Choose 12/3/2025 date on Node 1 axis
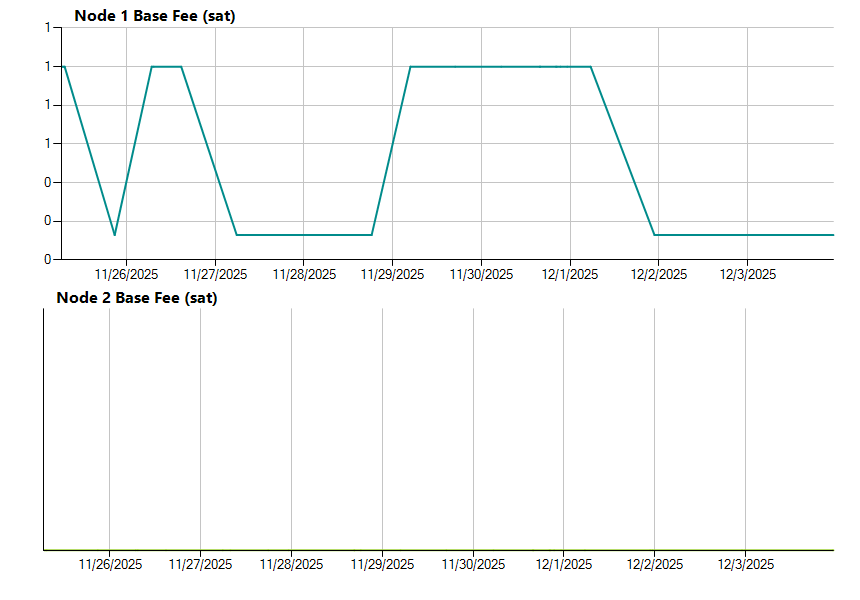 pyautogui.click(x=747, y=274)
